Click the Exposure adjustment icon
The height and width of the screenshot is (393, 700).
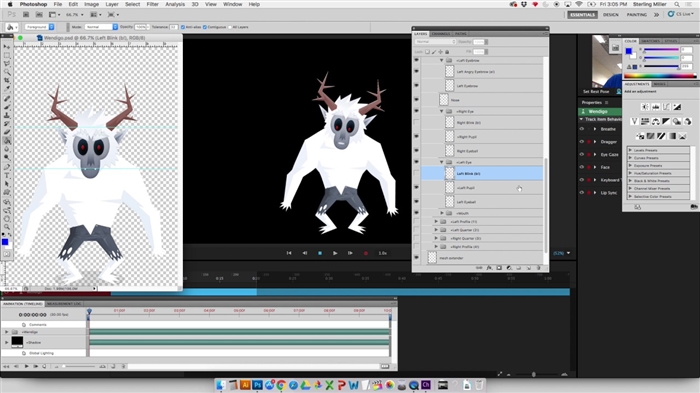[677, 107]
